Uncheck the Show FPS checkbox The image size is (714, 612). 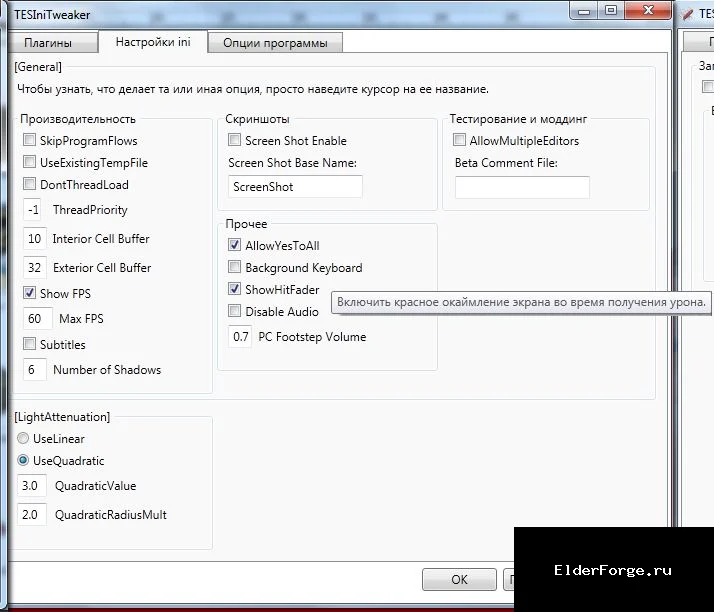click(x=30, y=294)
